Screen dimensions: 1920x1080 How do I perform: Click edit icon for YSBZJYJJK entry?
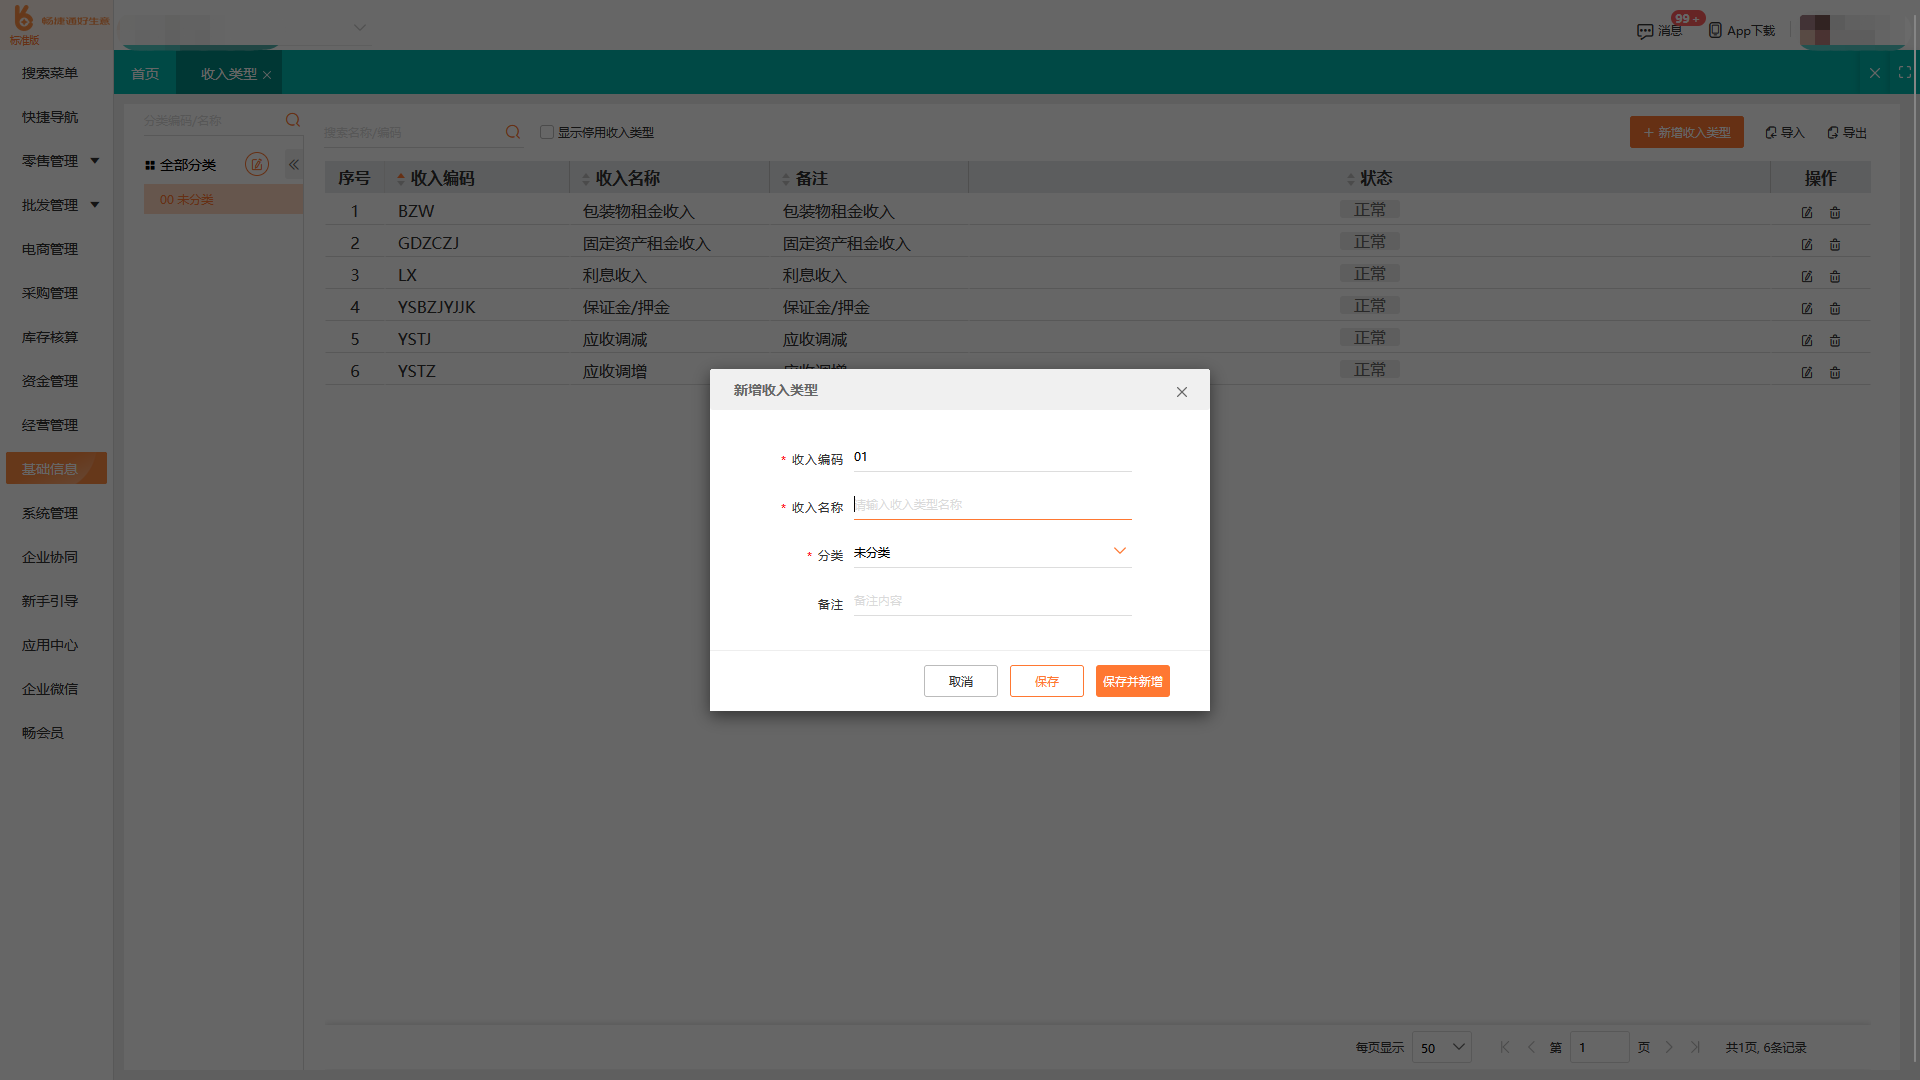[1807, 307]
